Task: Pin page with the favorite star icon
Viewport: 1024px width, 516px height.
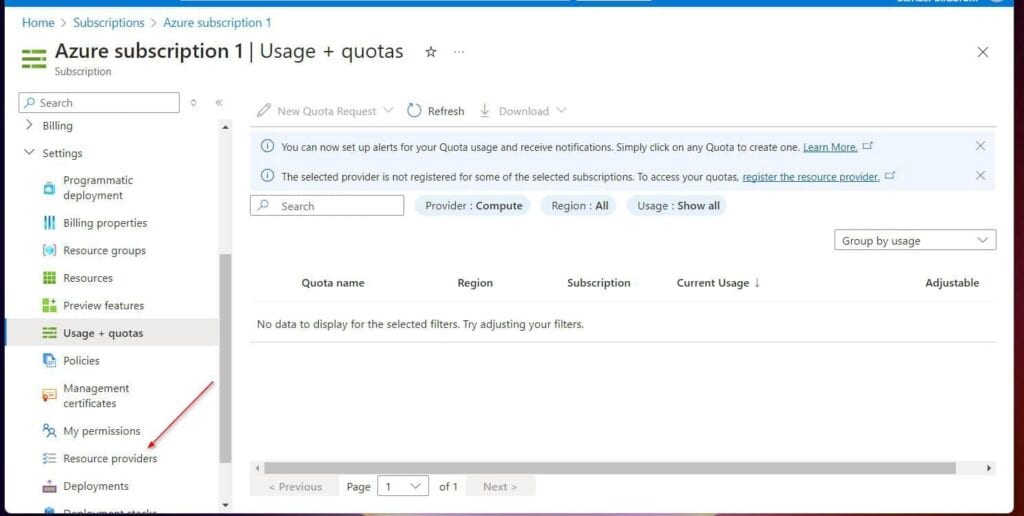Action: click(x=430, y=52)
